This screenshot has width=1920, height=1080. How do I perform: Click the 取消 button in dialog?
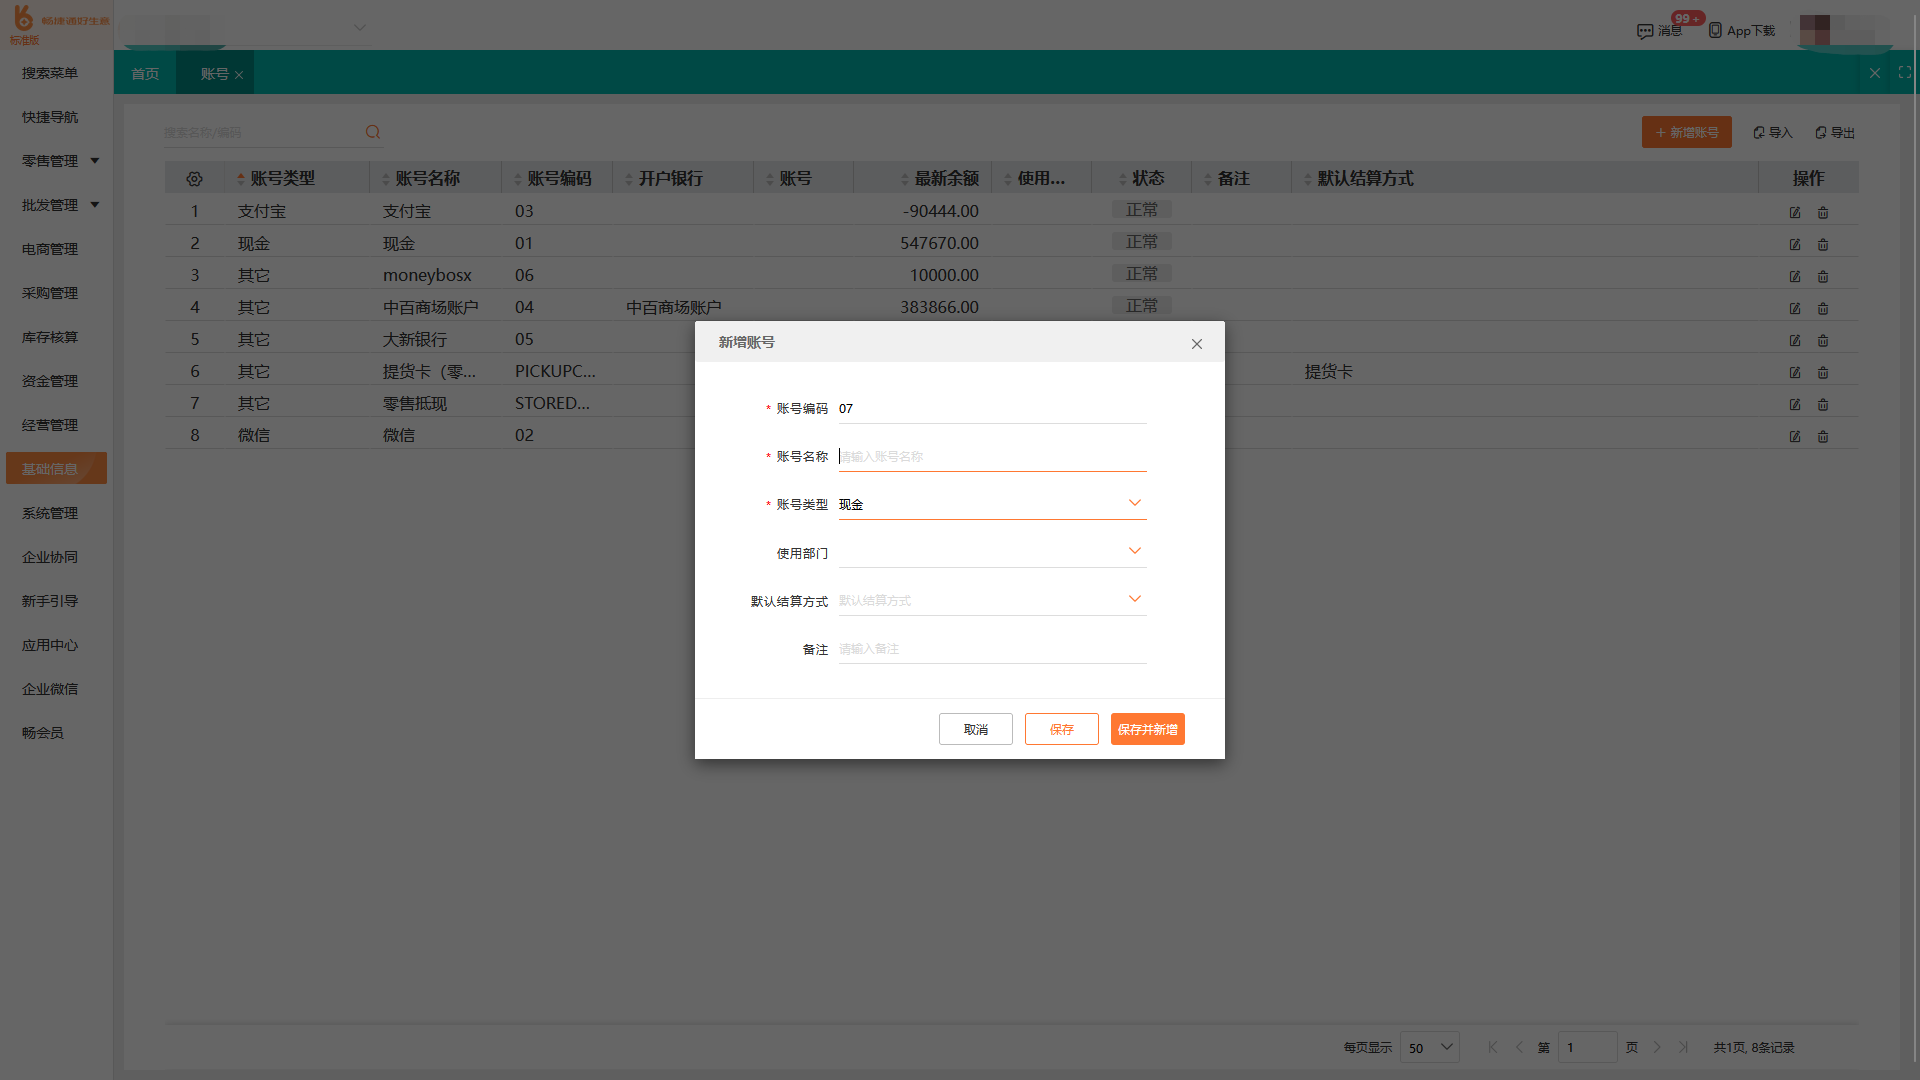(976, 729)
